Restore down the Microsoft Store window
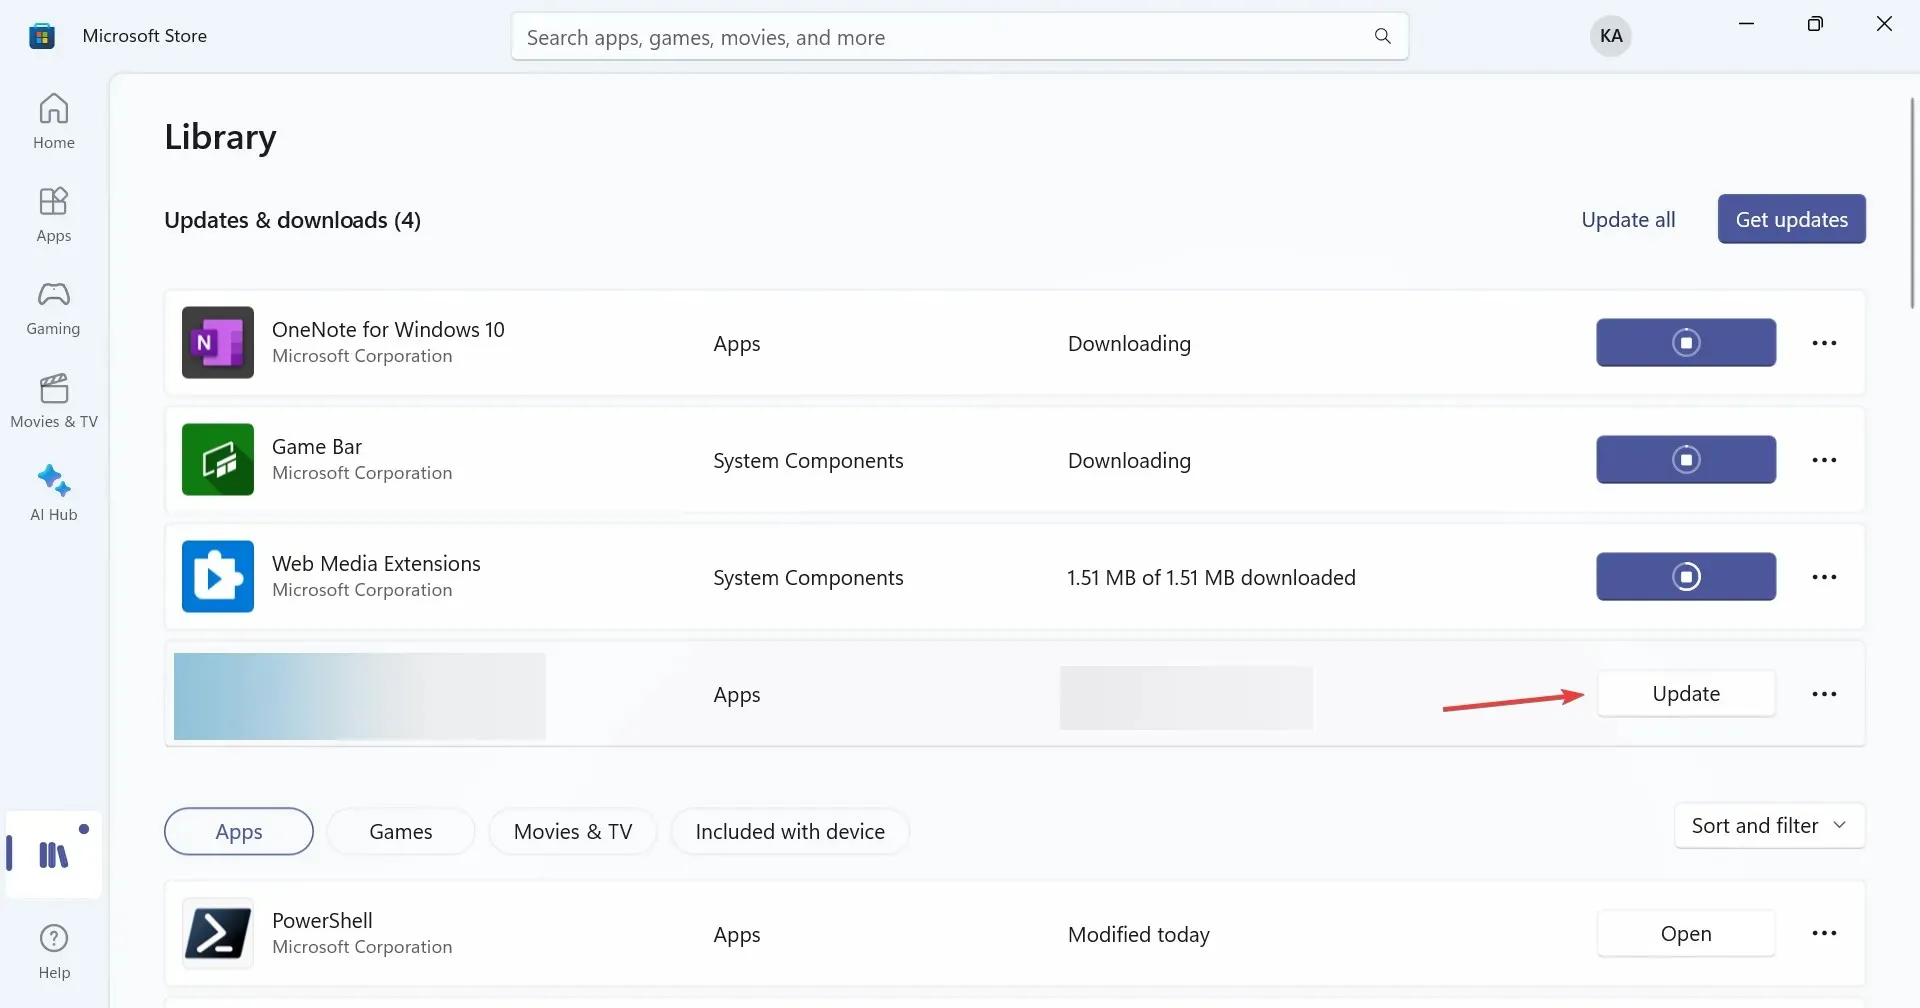1920x1008 pixels. [1815, 24]
